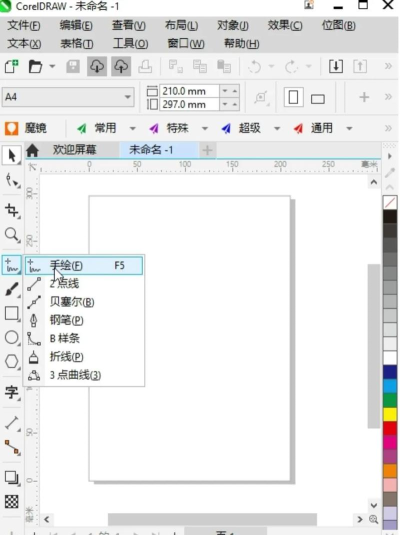Viewport: 400px width, 535px height.
Task: Choose B样条 from the flyout
Action: pyautogui.click(x=84, y=338)
